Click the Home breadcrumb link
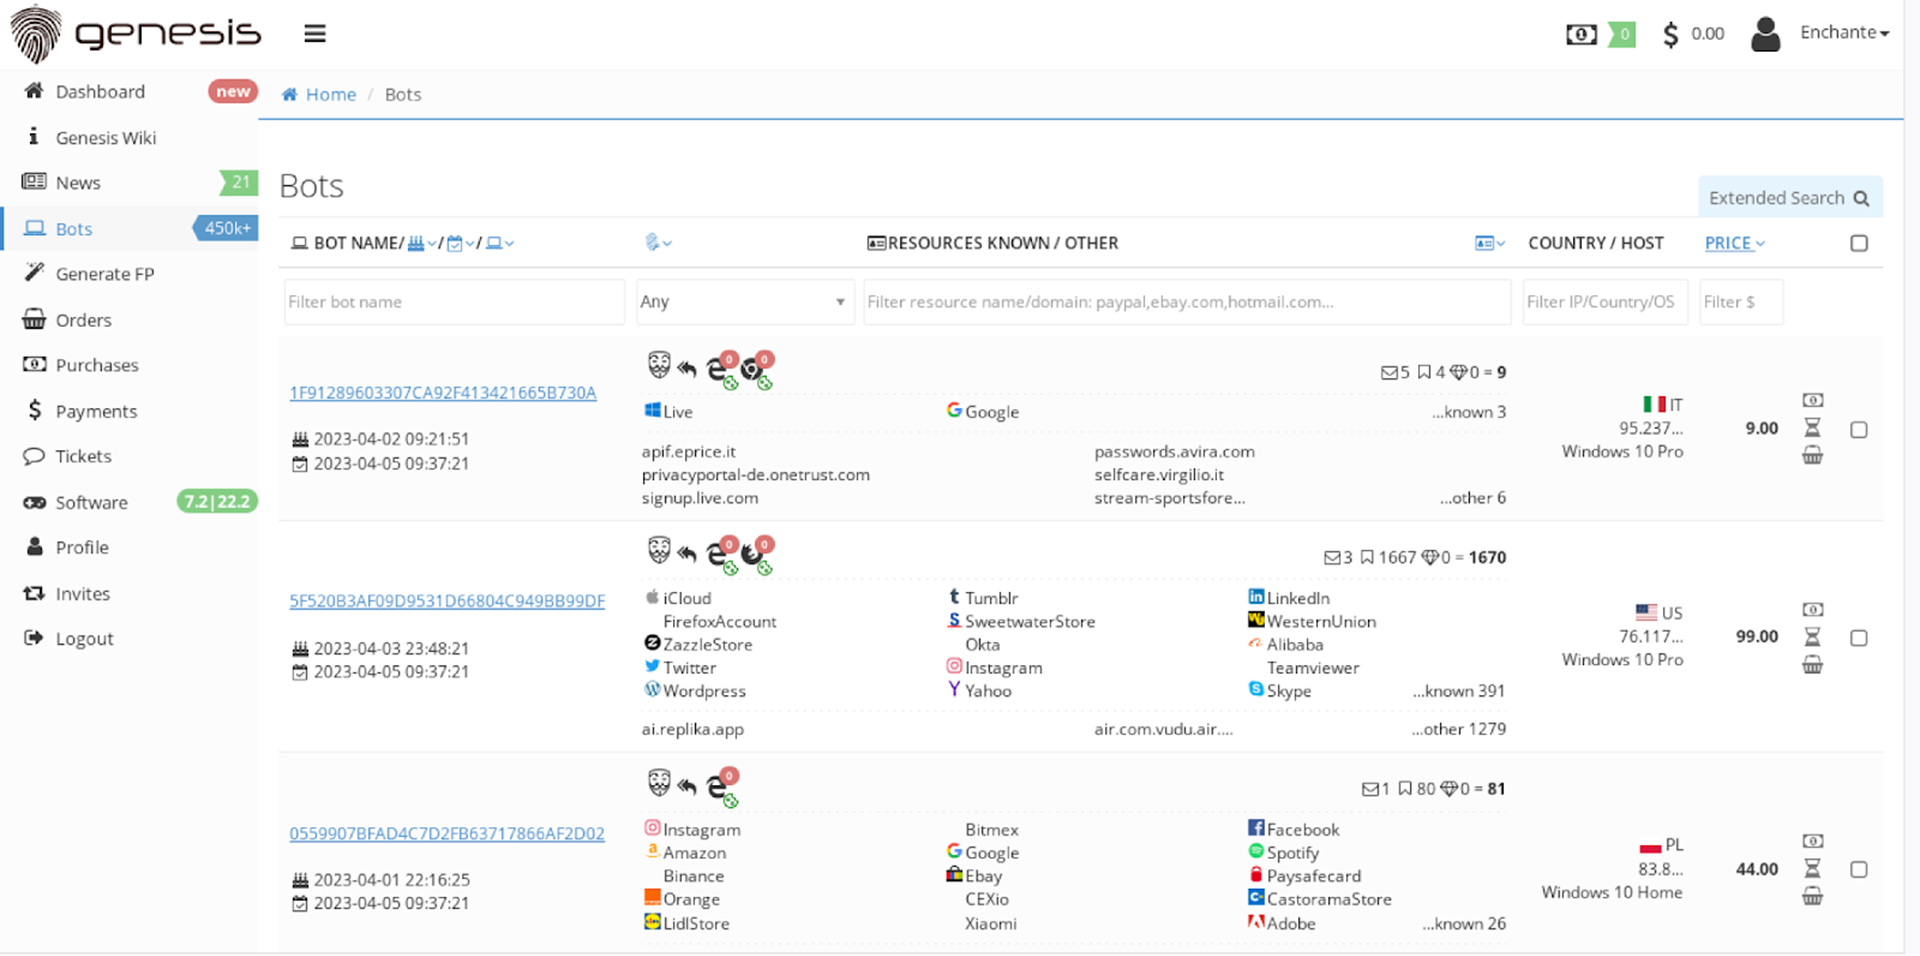The image size is (1920, 956). click(x=330, y=95)
